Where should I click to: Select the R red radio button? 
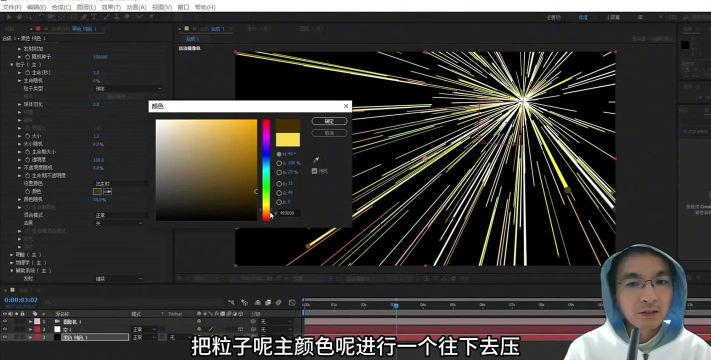point(279,184)
